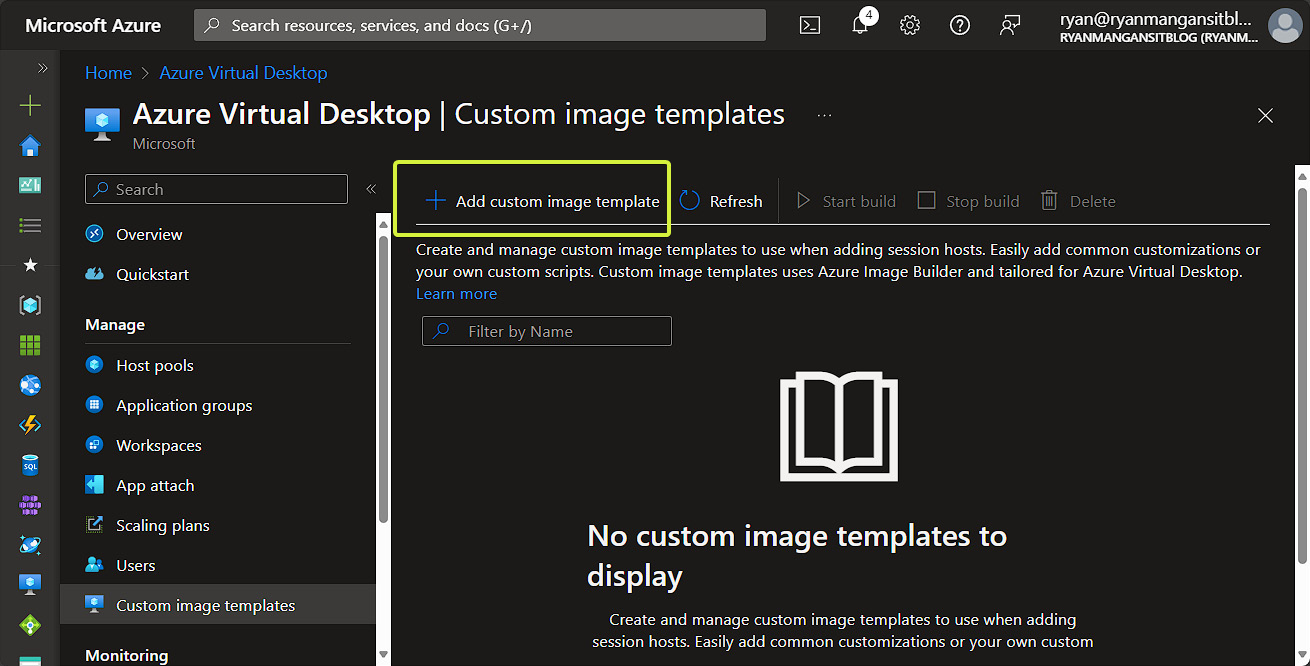Select the SQL databases sidebar icon
1310x666 pixels.
[x=30, y=464]
